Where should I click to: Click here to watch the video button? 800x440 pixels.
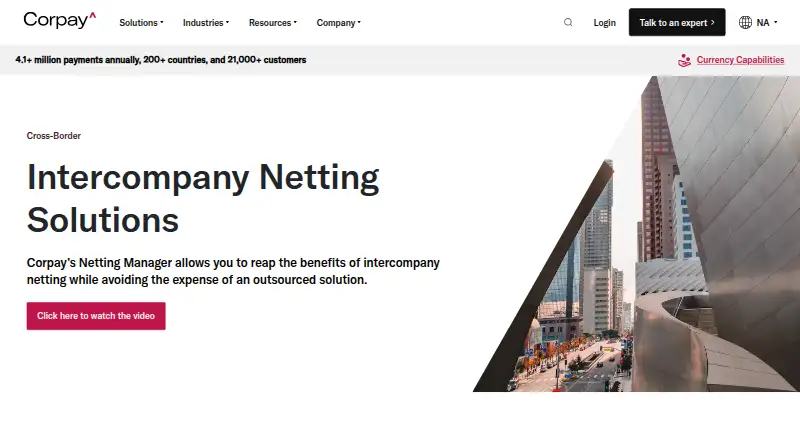pyautogui.click(x=96, y=316)
